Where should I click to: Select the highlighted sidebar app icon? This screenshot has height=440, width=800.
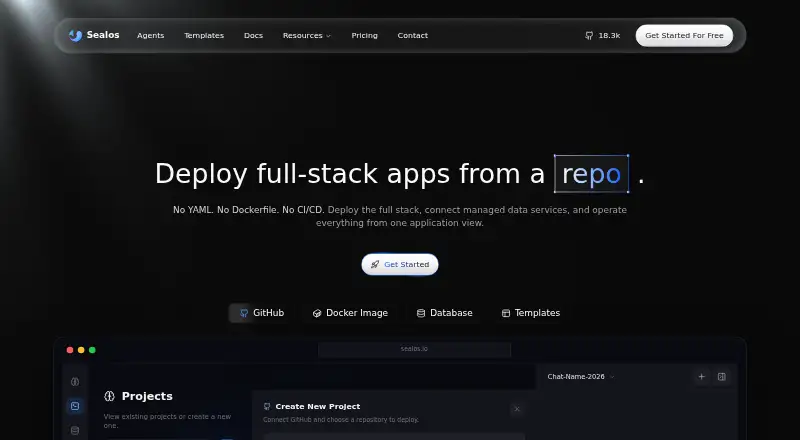(x=75, y=406)
